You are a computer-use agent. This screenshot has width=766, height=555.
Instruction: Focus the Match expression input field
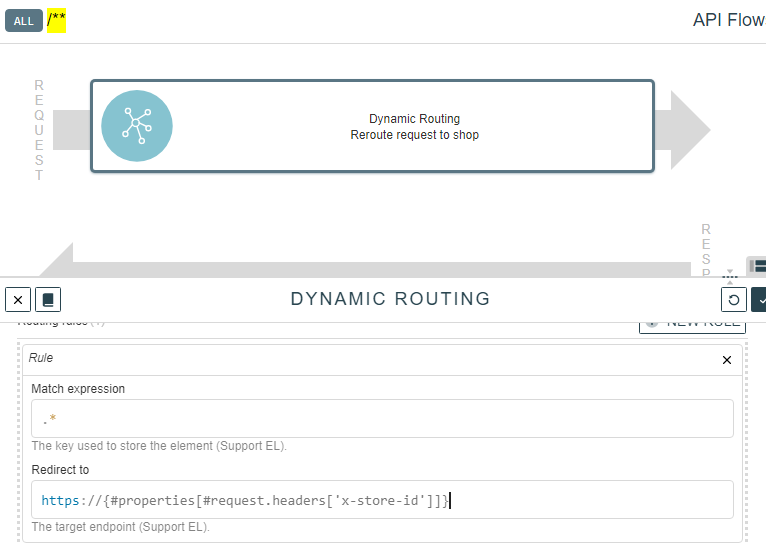382,418
